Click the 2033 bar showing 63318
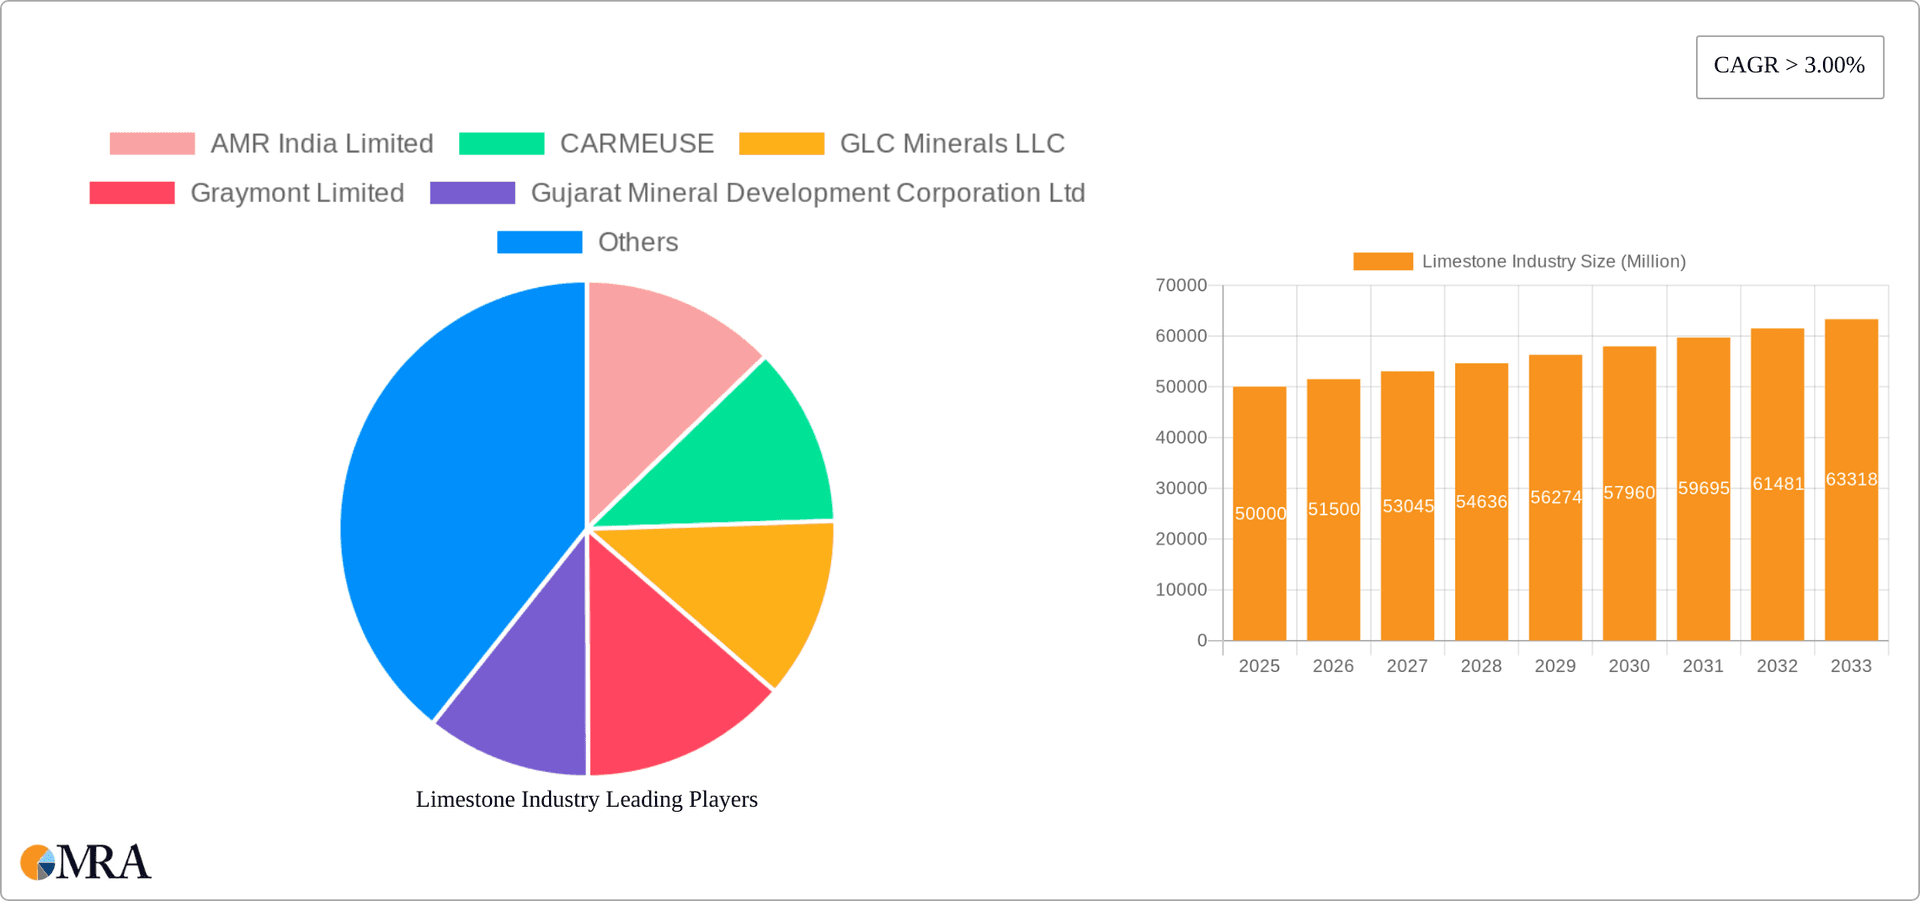Screen dimensions: 1920x901 click(x=1851, y=480)
